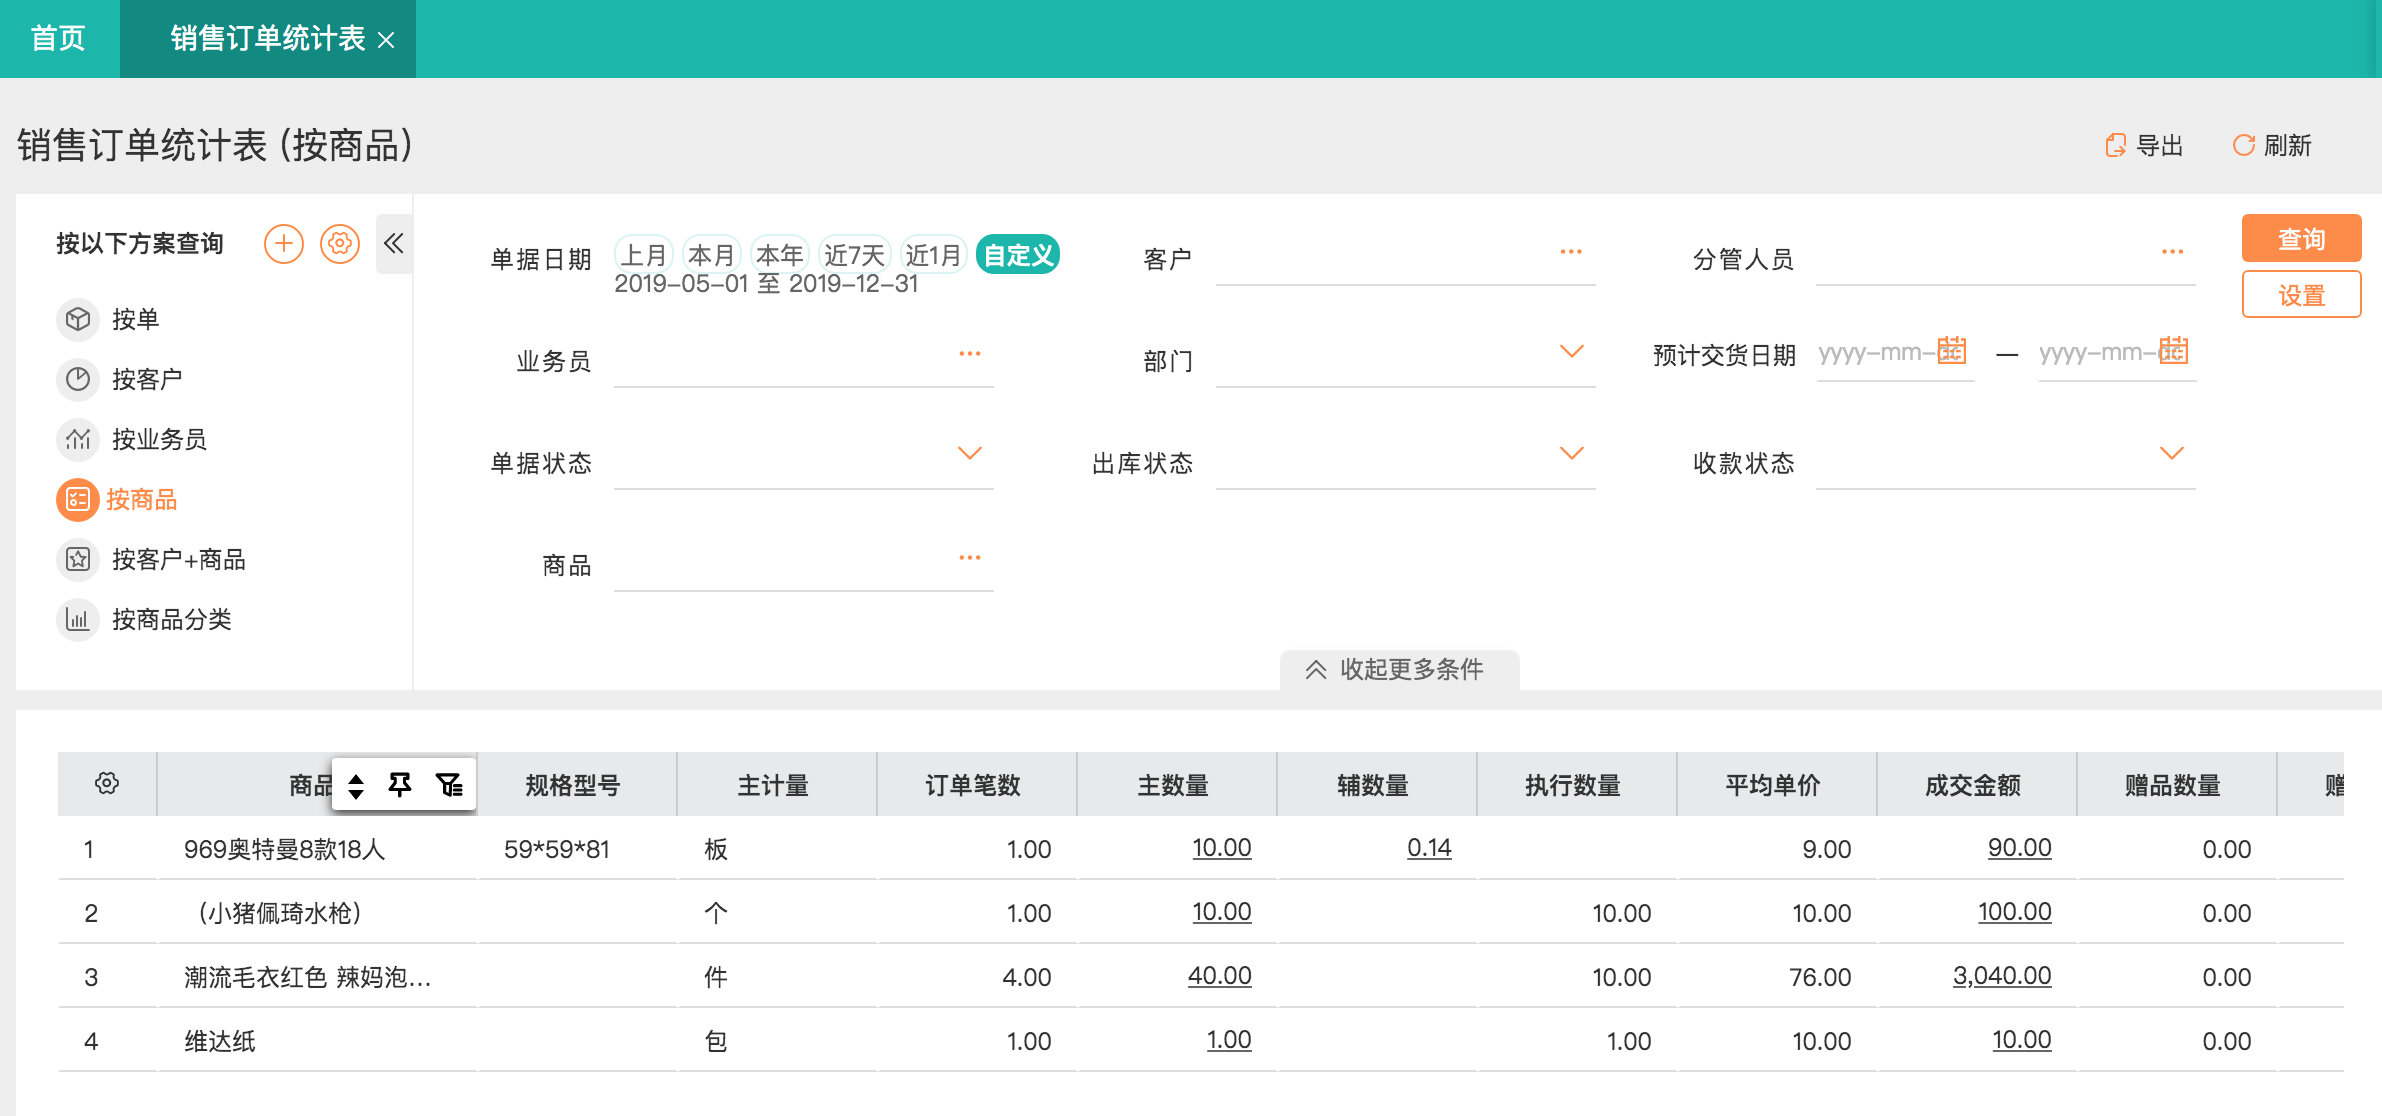Expand the 单据状态 dropdown
2382x1116 pixels.
968,459
